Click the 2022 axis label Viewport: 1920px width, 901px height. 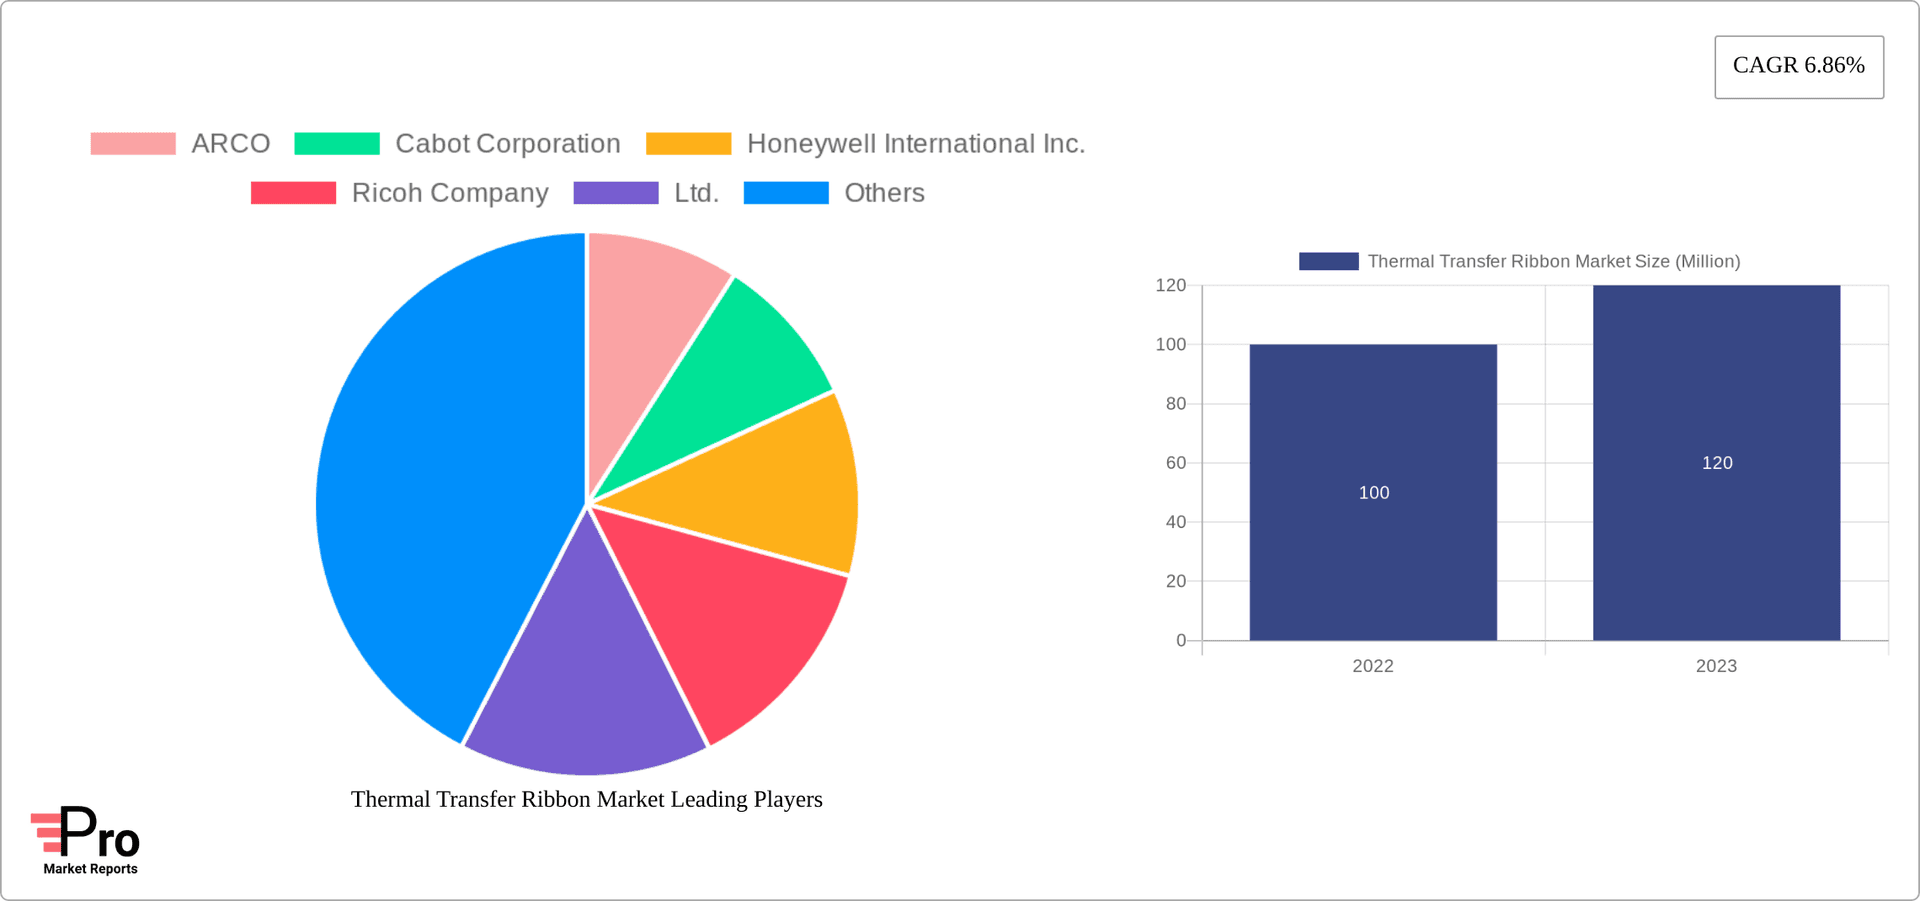point(1373,665)
